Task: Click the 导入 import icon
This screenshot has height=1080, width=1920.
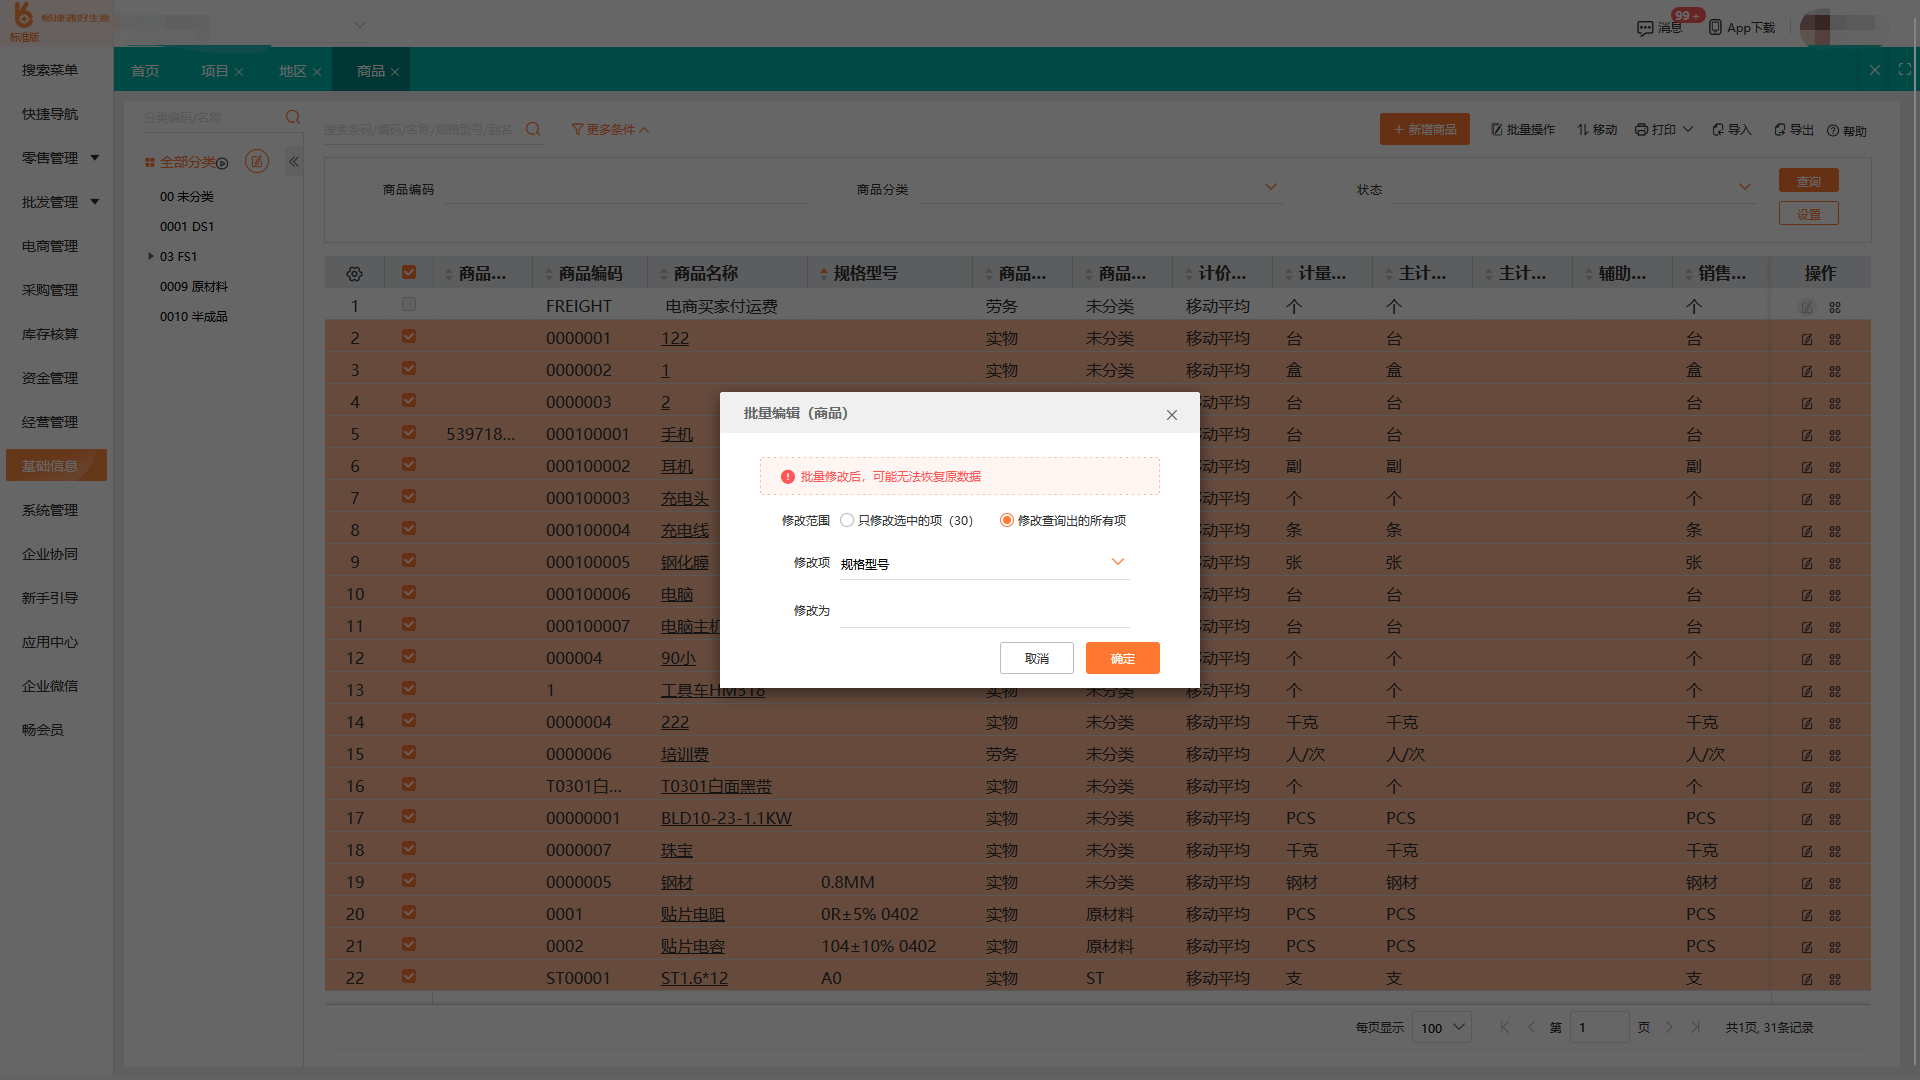Action: click(x=1731, y=128)
